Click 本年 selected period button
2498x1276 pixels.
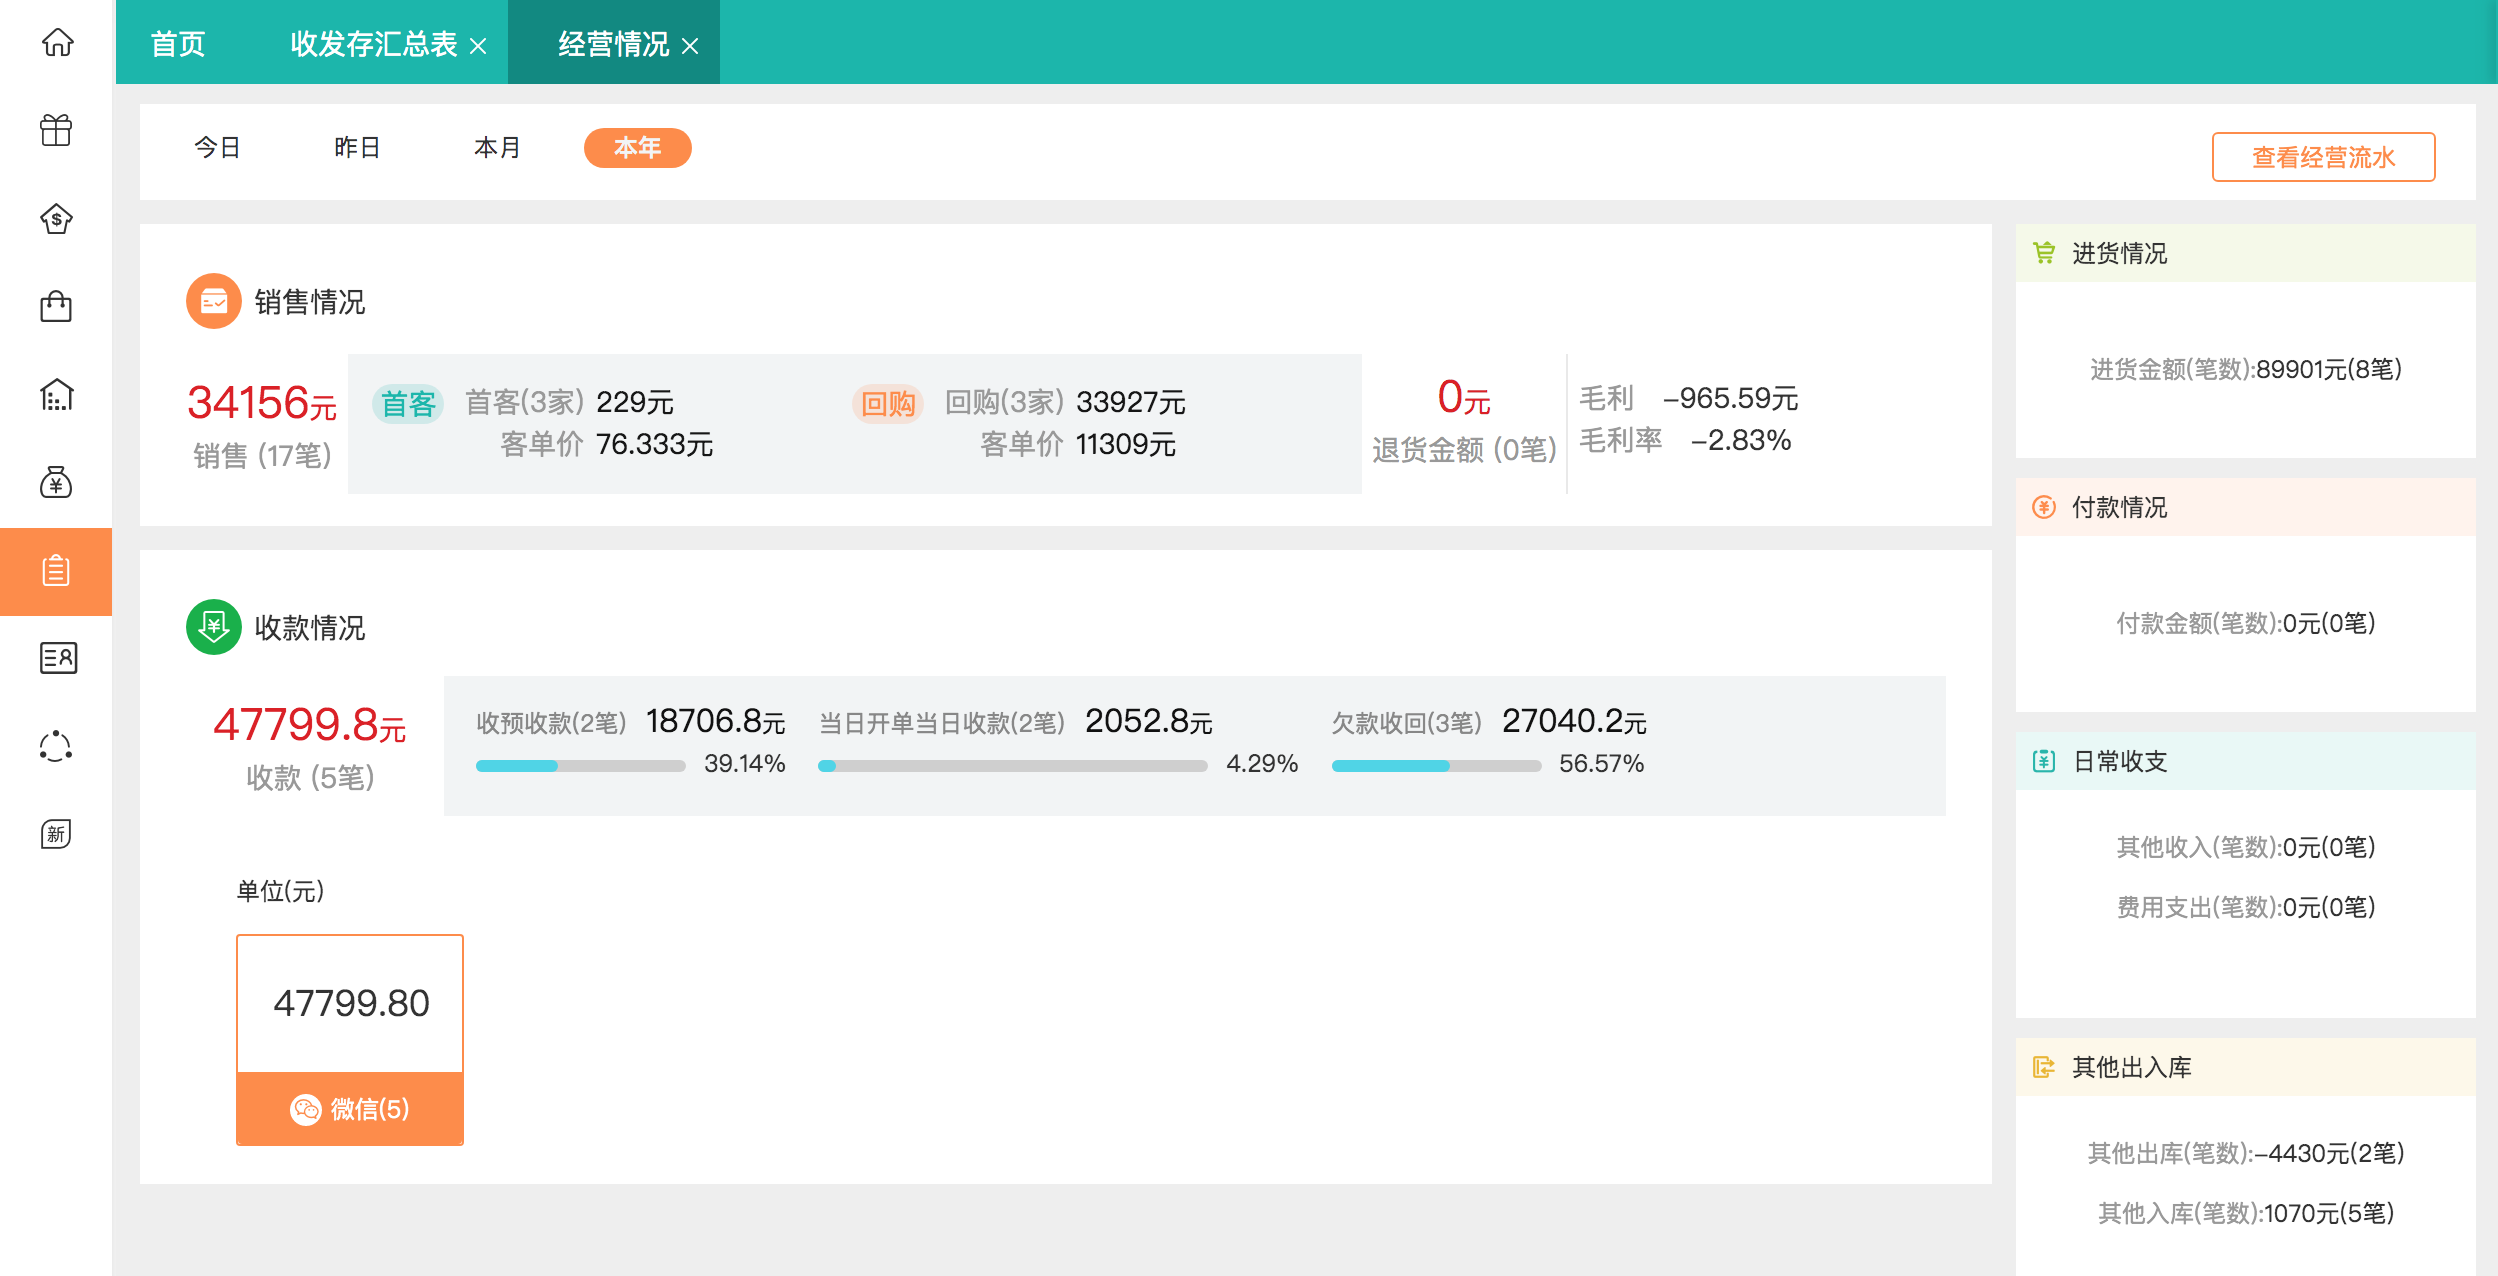coord(636,150)
